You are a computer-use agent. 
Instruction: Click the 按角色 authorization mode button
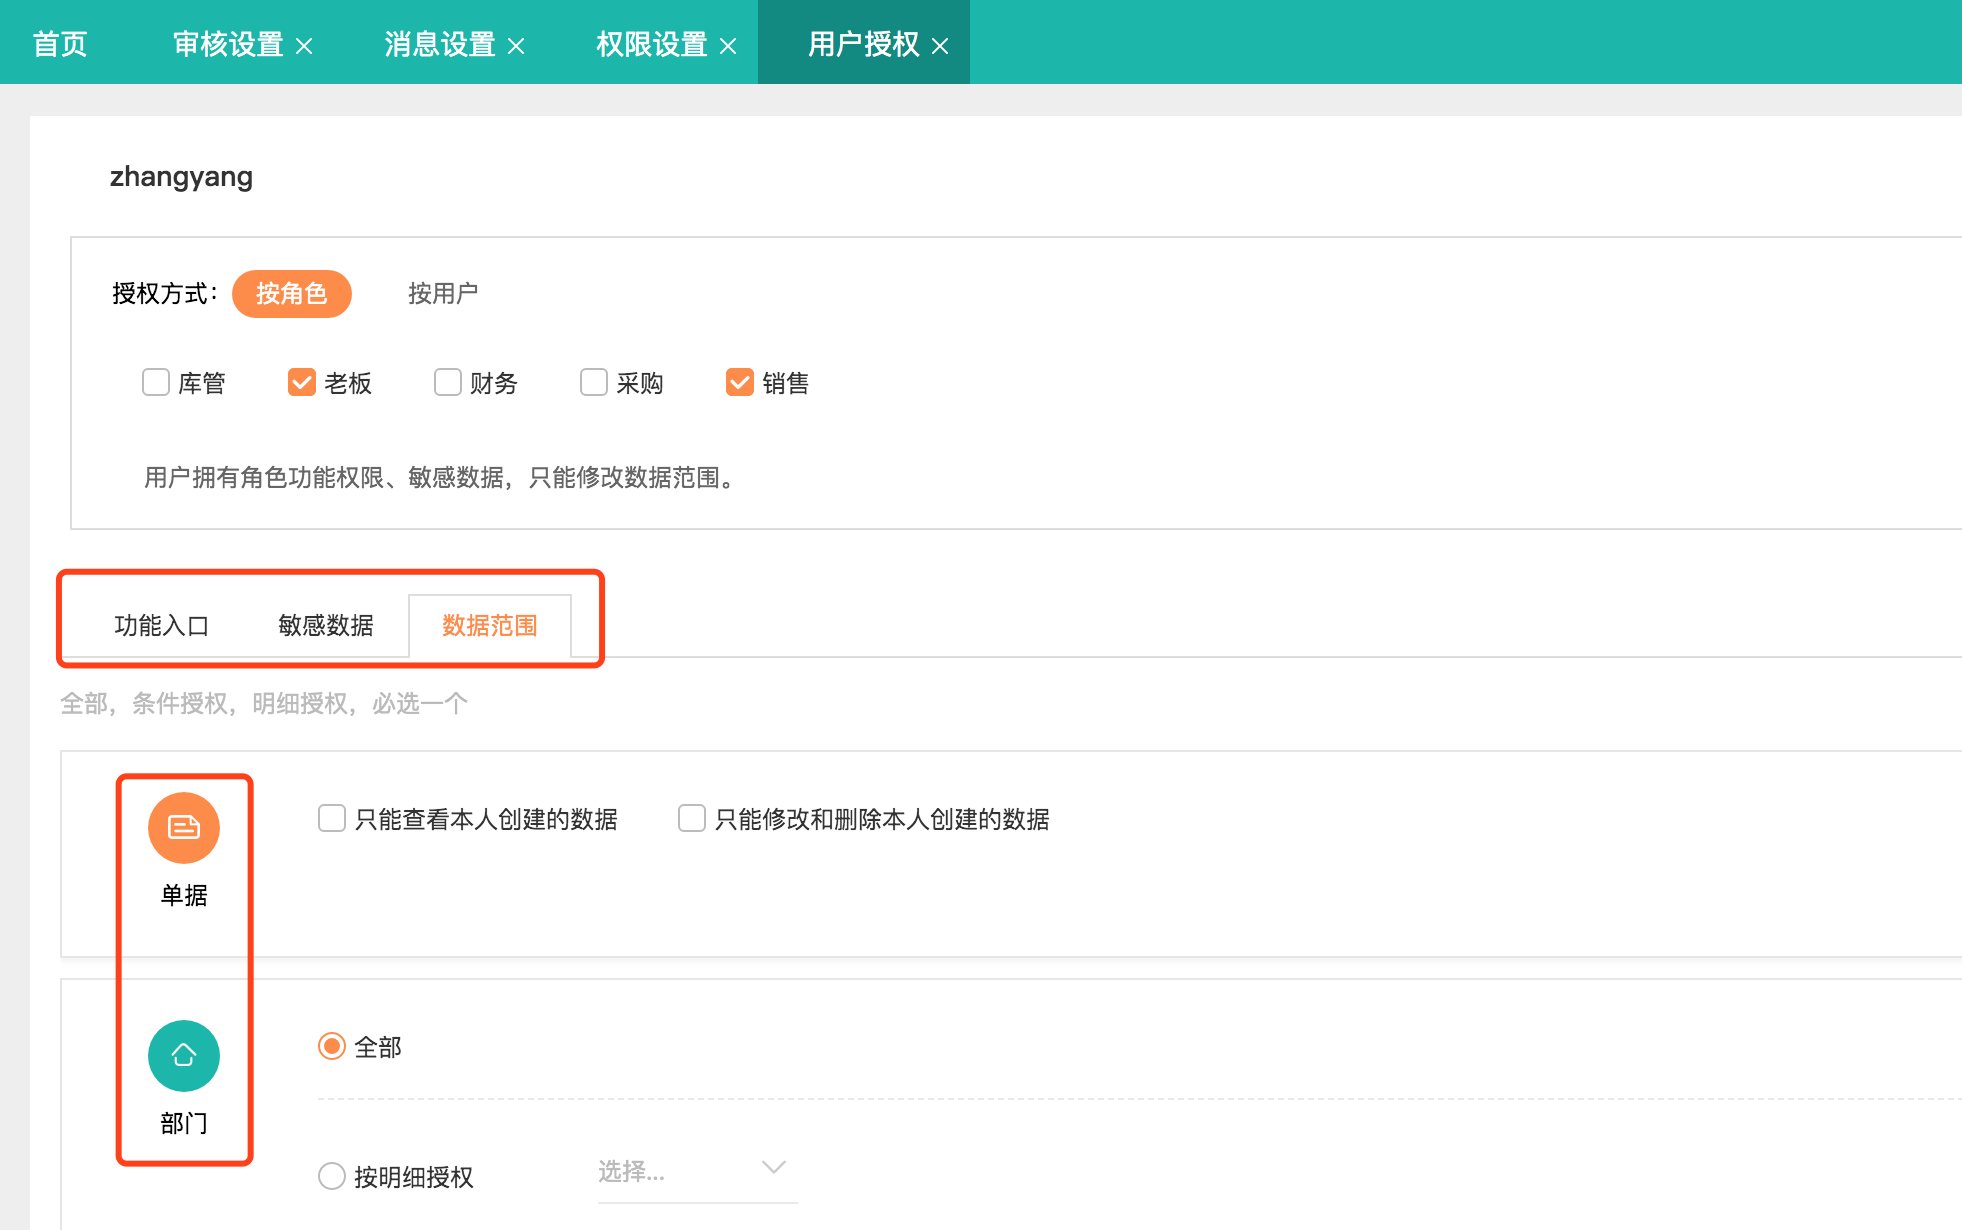pyautogui.click(x=289, y=293)
